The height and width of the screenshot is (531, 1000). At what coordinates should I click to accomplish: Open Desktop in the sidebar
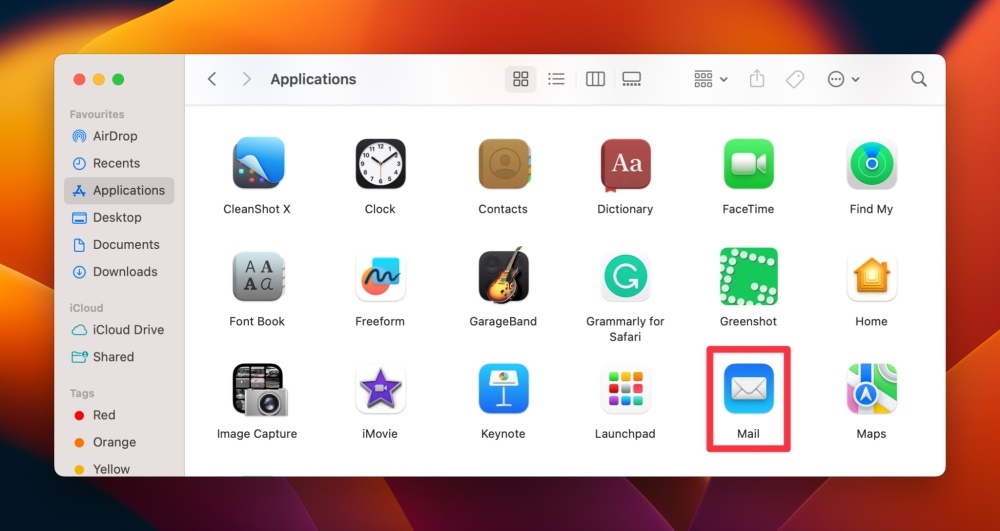coord(119,217)
